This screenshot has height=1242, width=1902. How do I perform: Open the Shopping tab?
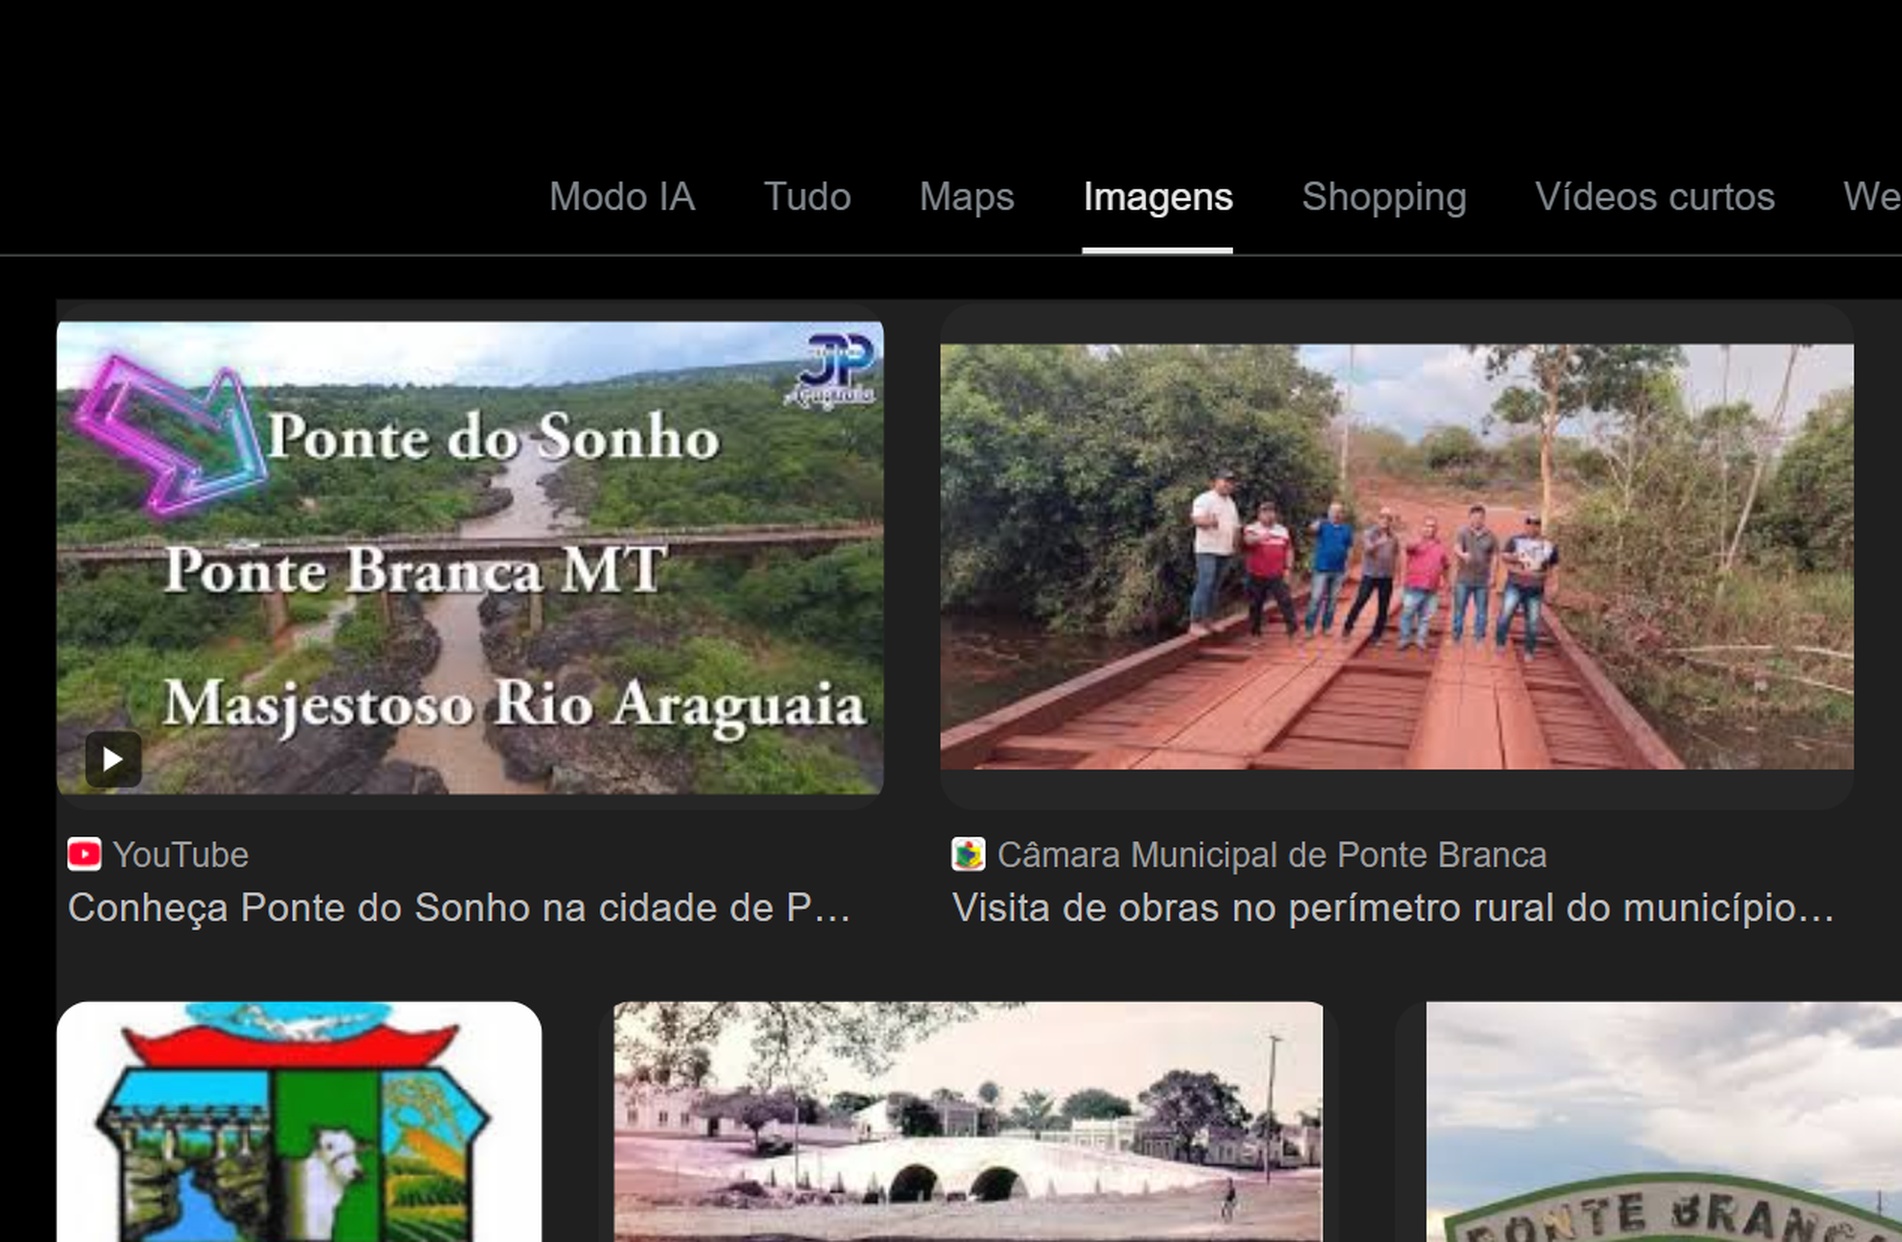pyautogui.click(x=1383, y=197)
